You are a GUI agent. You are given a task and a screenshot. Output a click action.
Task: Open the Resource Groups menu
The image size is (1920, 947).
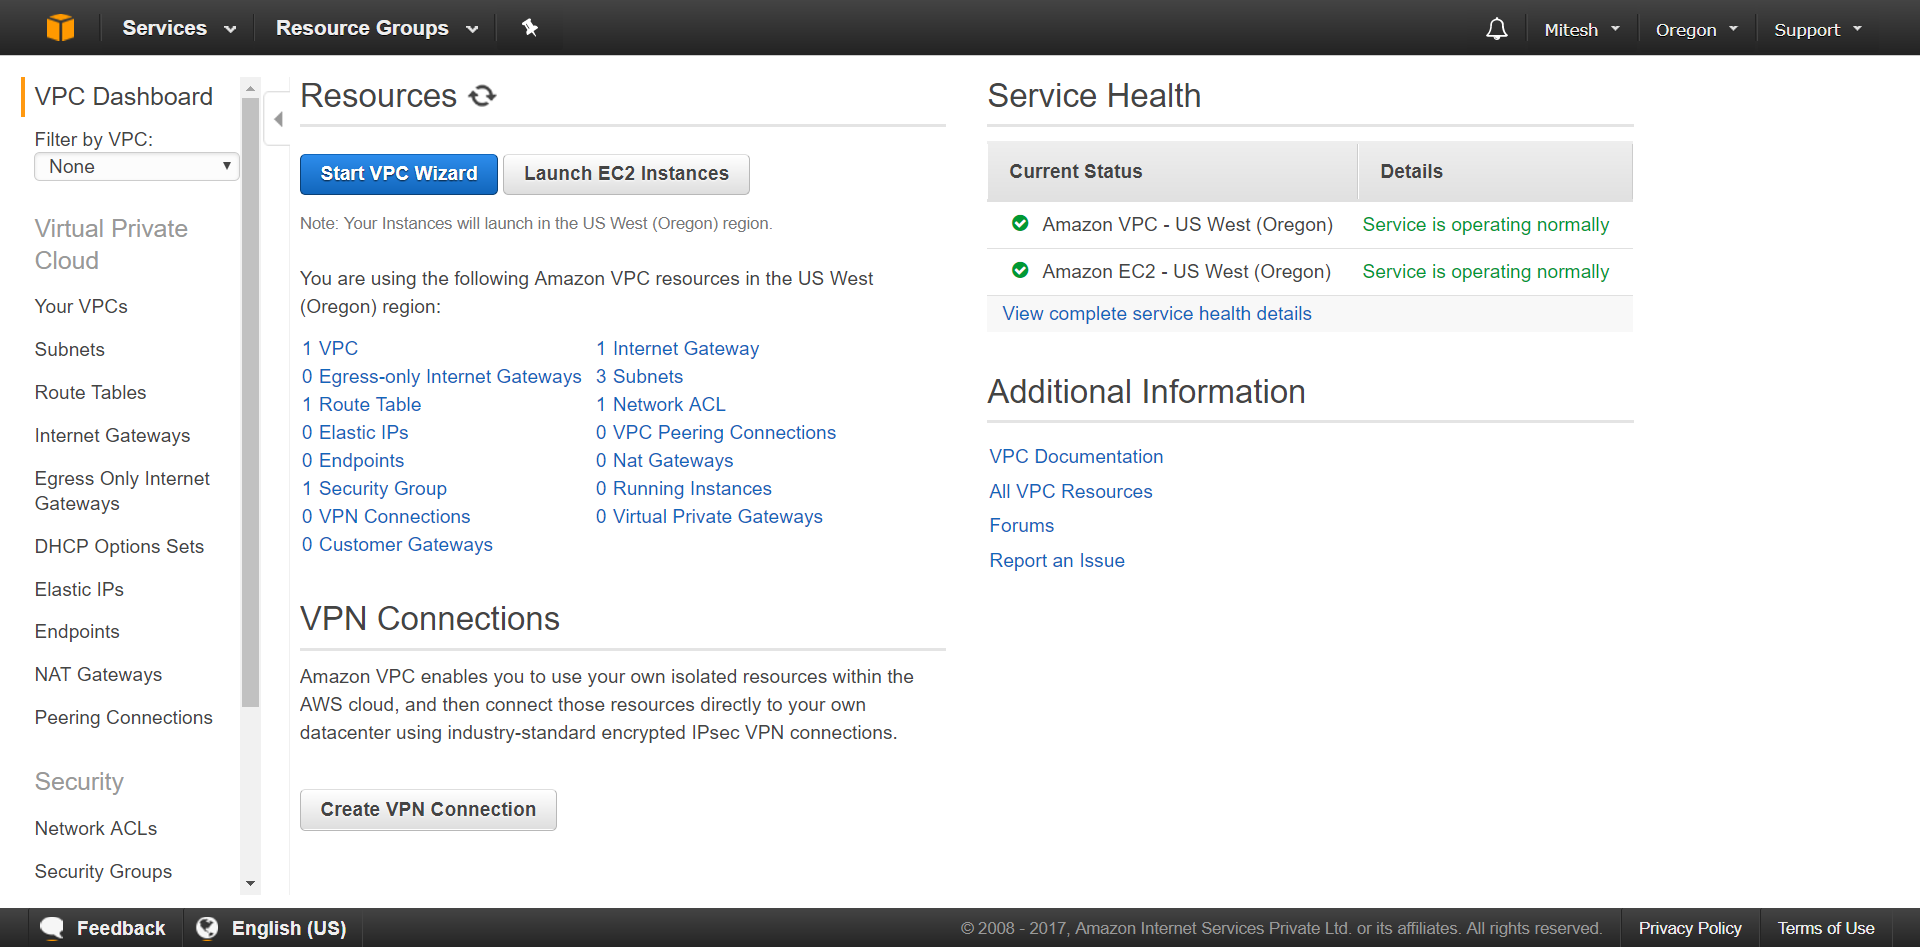pyautogui.click(x=377, y=28)
